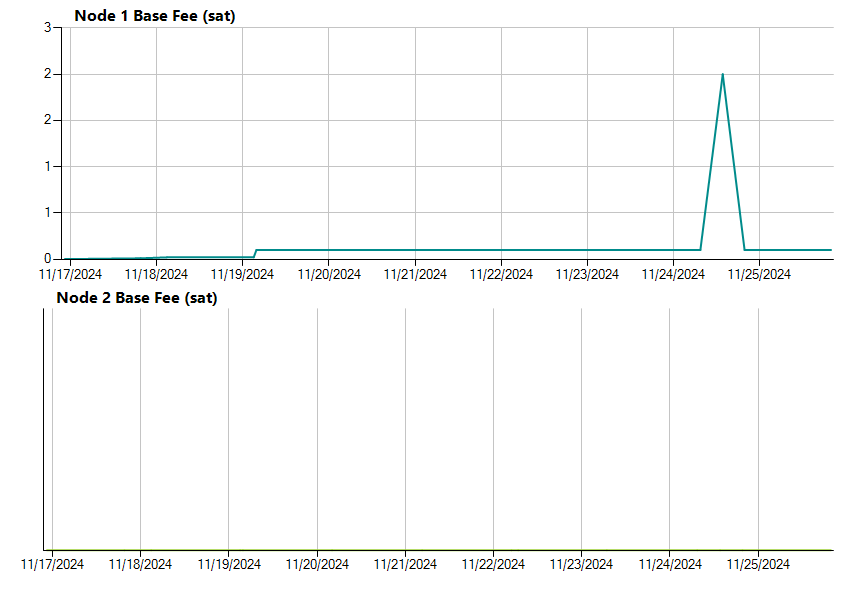Click the y-axis value 0 on Node 1
860x600 pixels.
(47, 259)
